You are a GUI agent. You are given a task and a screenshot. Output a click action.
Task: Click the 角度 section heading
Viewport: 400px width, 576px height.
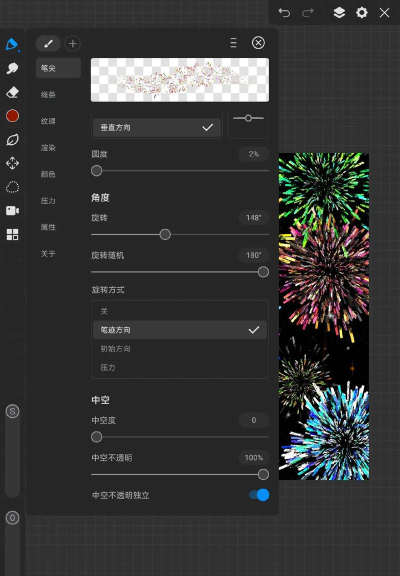100,198
